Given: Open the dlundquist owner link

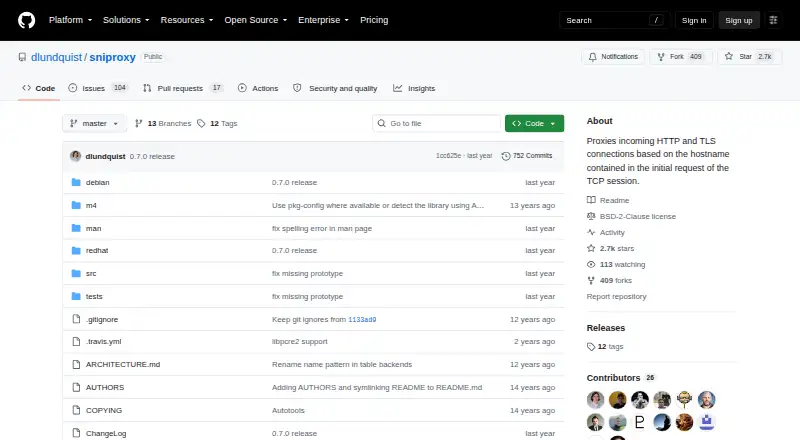Looking at the screenshot, I should pos(56,57).
